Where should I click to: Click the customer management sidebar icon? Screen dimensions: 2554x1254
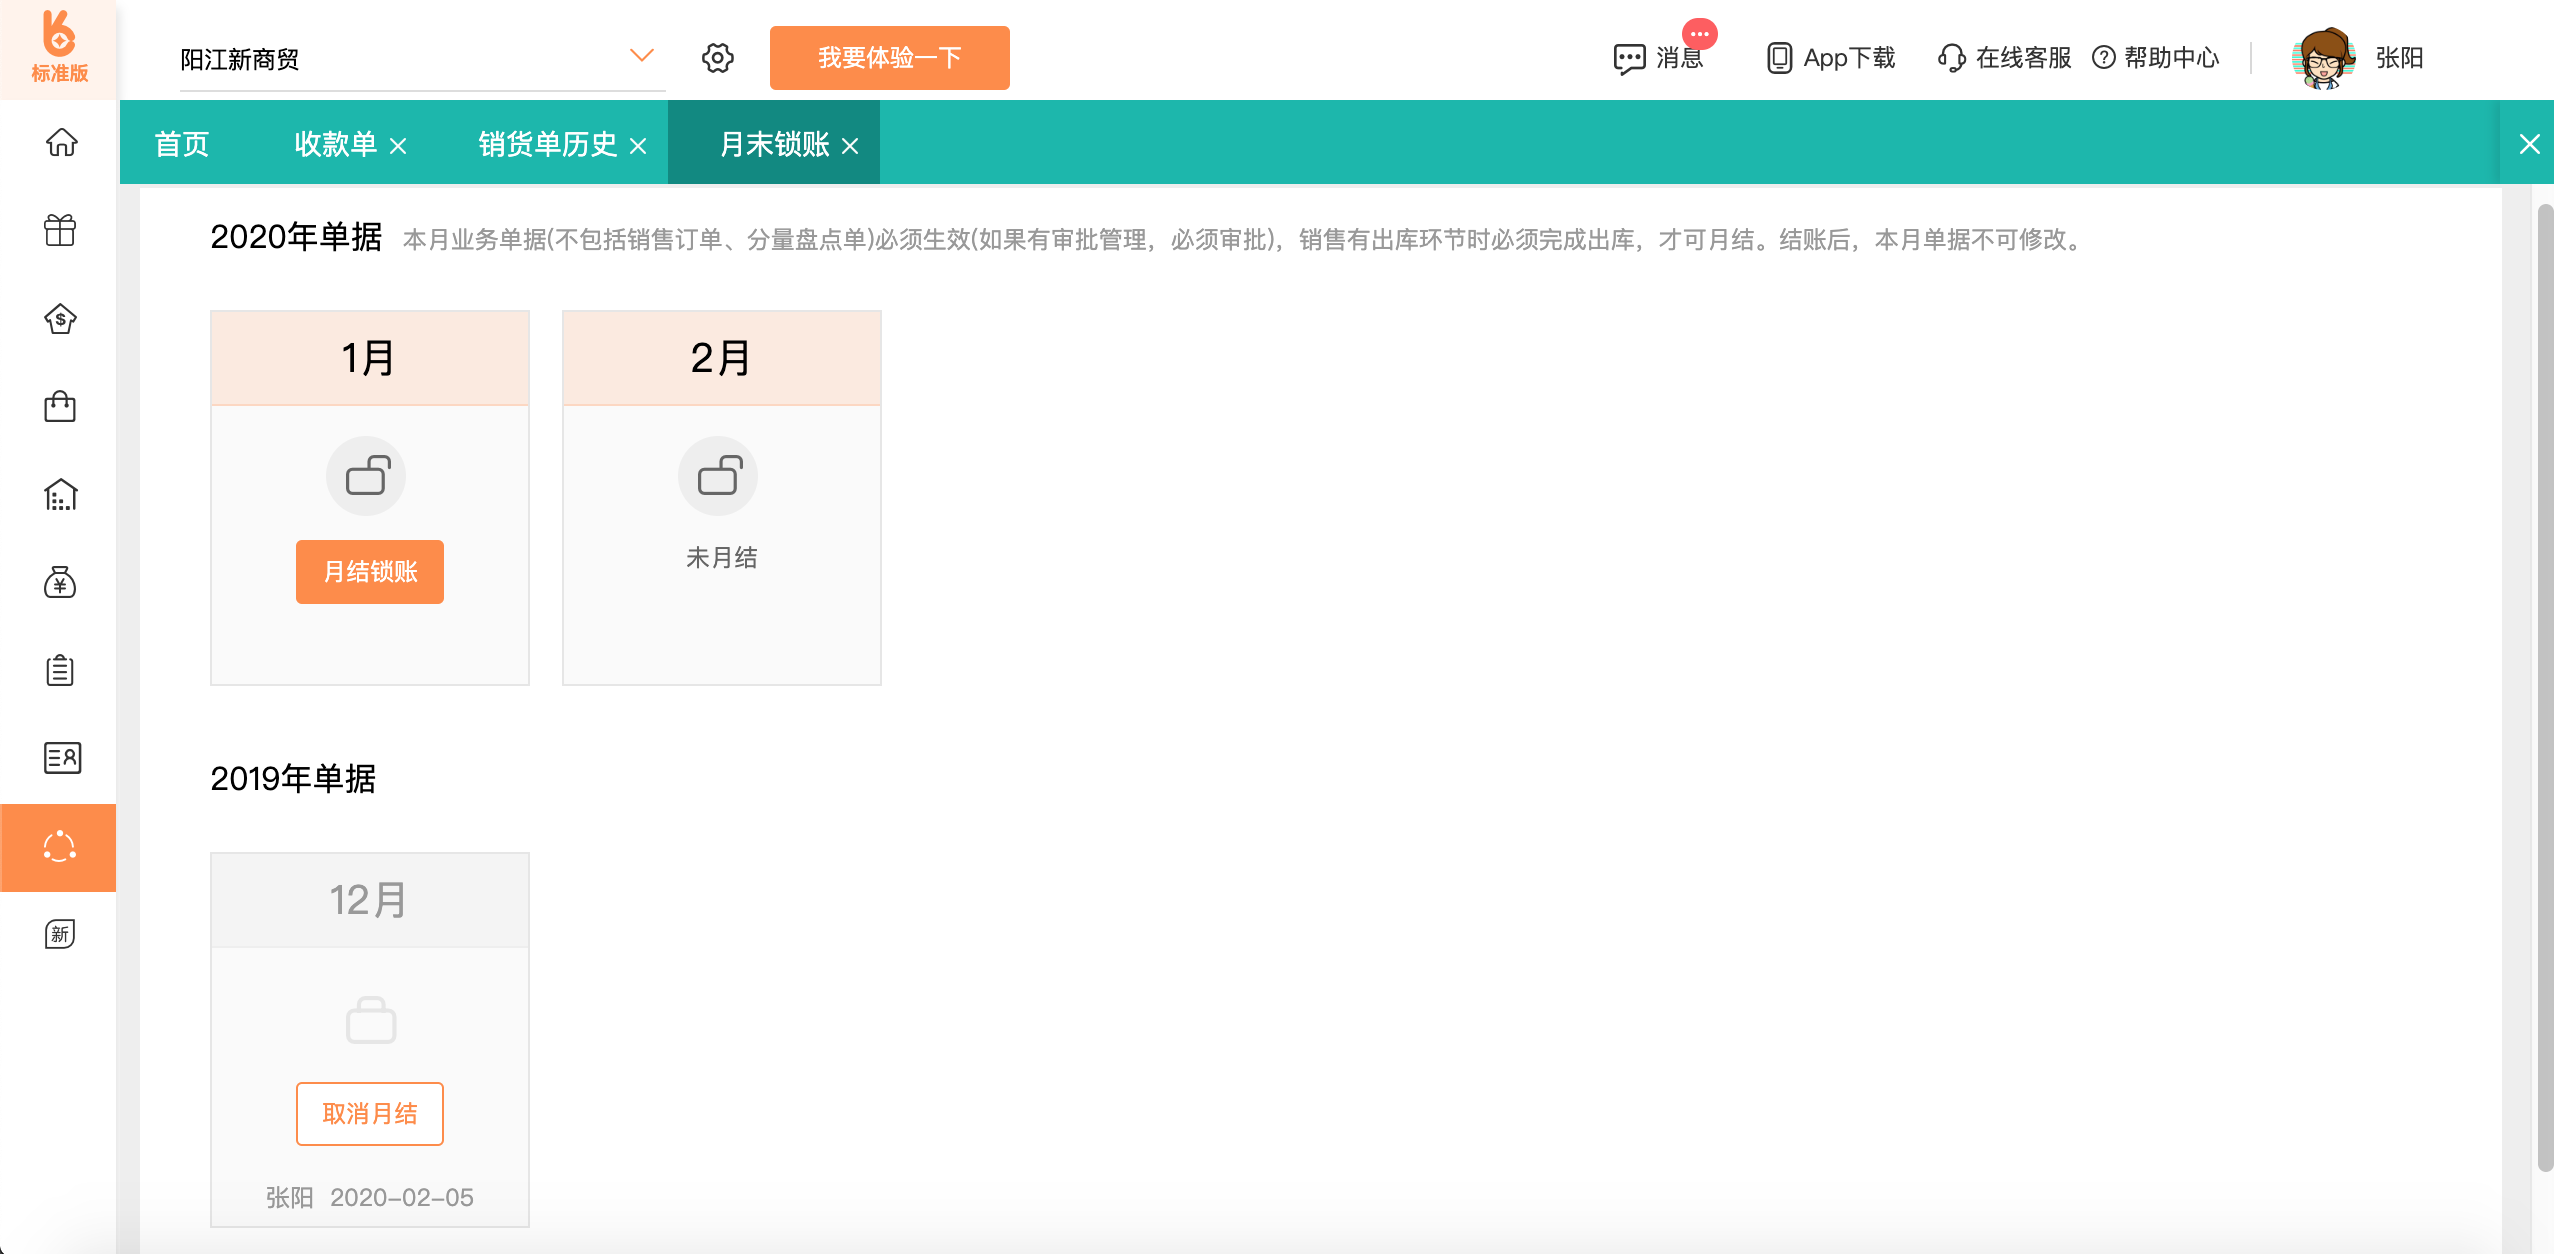62,759
